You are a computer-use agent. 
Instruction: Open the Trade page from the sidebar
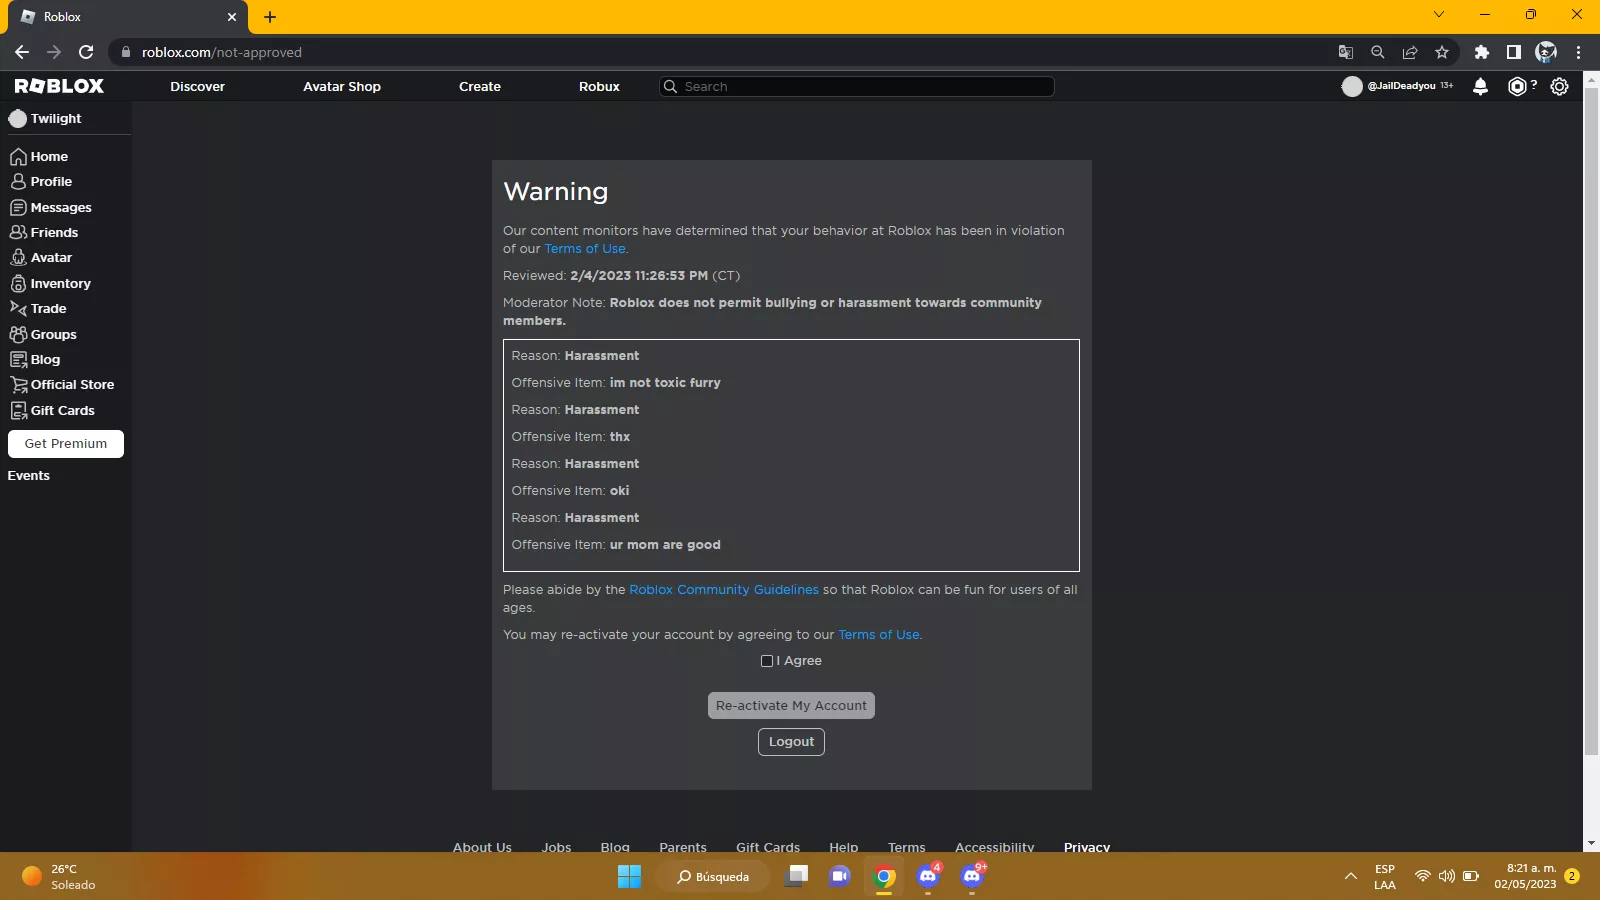tap(19, 308)
